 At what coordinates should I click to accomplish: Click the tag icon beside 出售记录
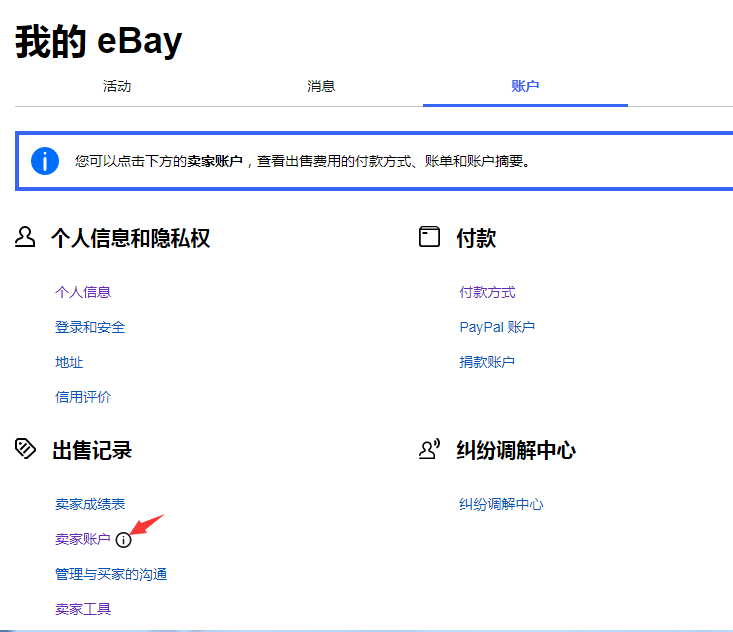tap(25, 450)
